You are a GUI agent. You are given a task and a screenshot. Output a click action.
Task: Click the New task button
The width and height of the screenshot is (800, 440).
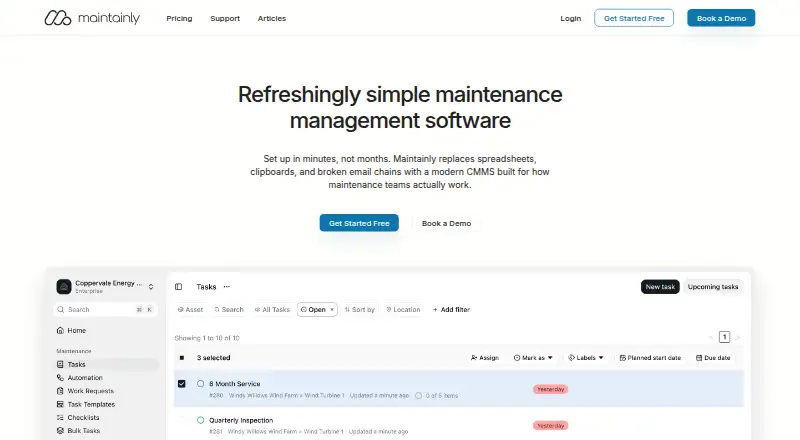tap(660, 287)
